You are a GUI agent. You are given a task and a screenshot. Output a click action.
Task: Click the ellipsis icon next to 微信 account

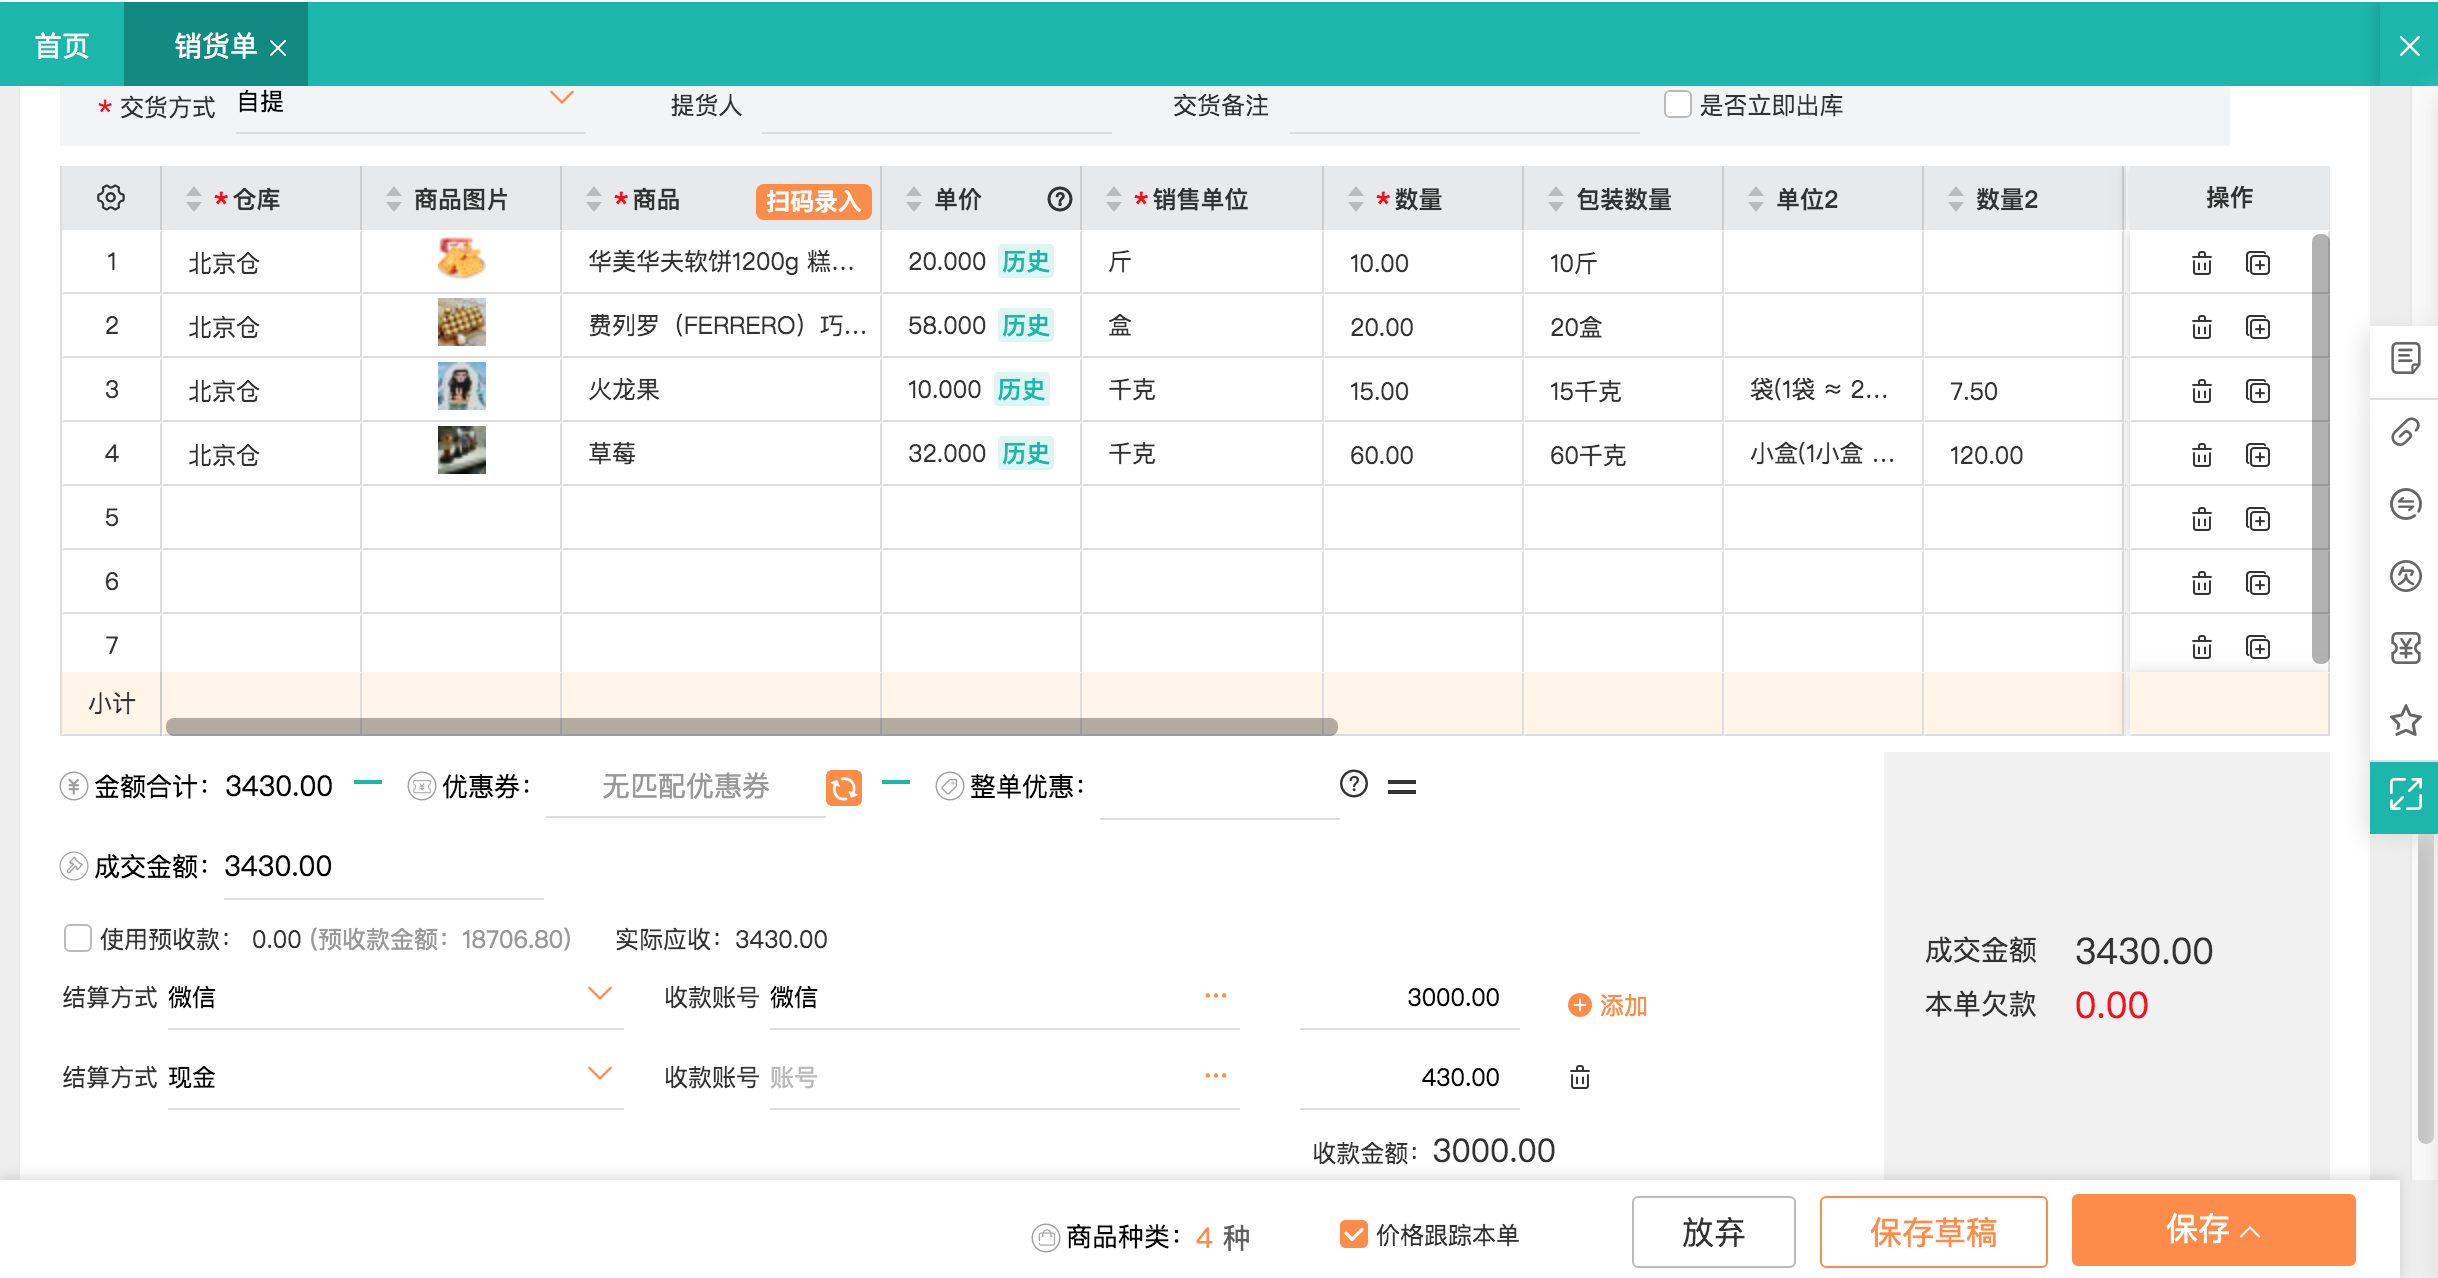(1219, 1002)
